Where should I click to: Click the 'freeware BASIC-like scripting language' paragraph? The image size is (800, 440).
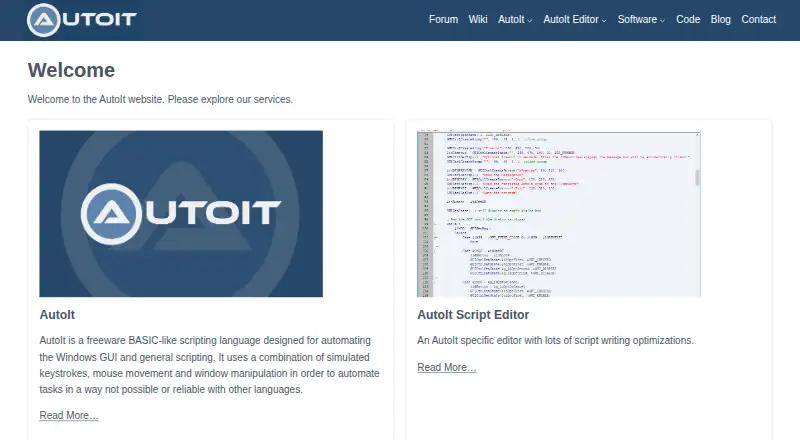tap(210, 365)
